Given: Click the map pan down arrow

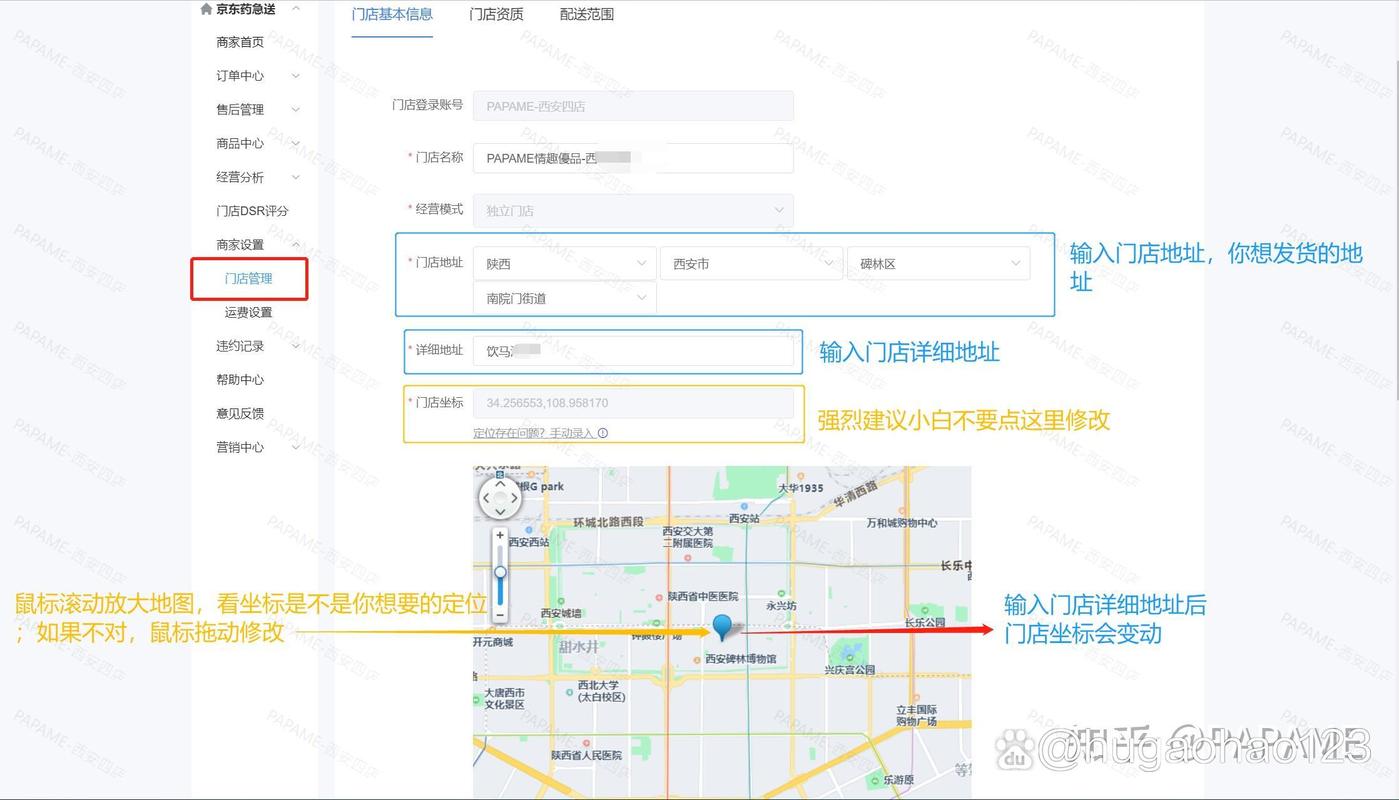Looking at the screenshot, I should click(x=500, y=512).
